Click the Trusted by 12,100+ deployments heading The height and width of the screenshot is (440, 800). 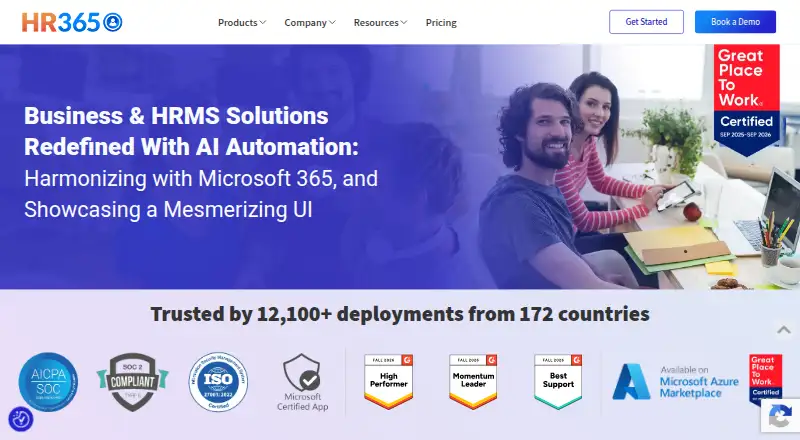tap(400, 314)
